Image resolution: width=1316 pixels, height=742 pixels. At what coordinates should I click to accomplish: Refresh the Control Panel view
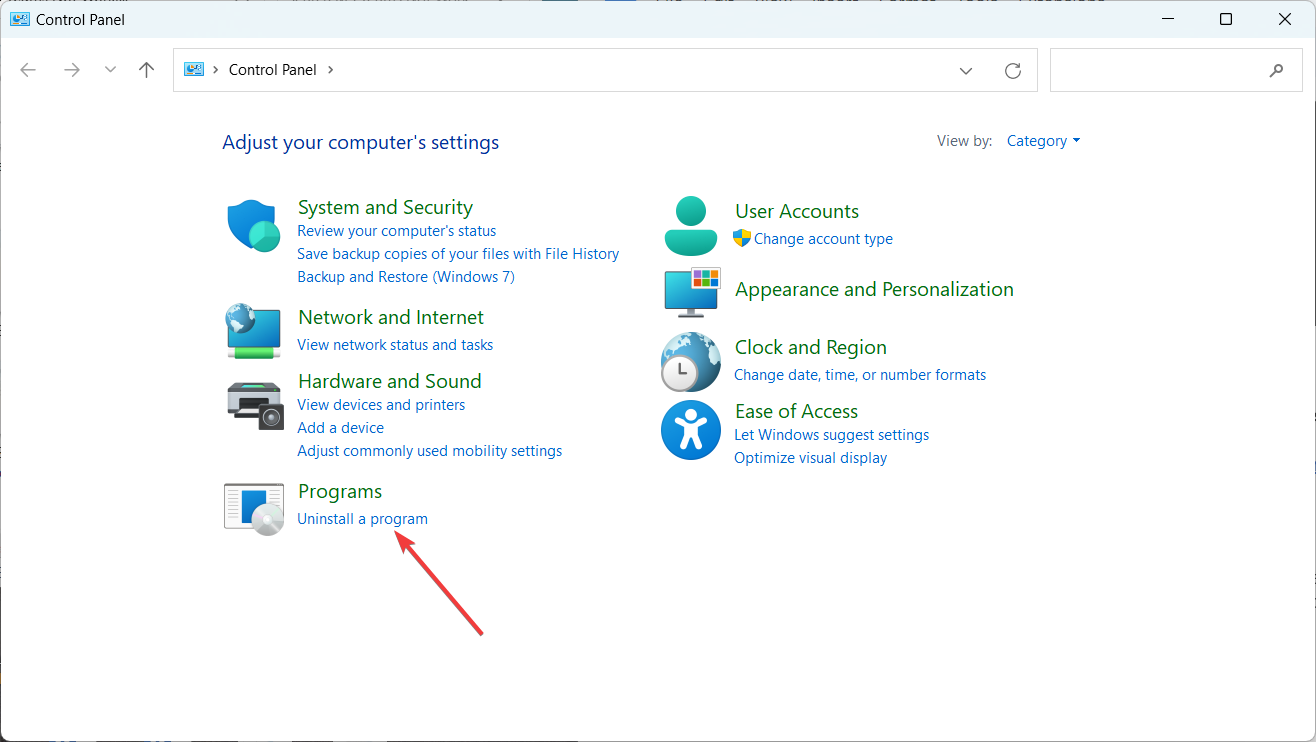[1013, 70]
